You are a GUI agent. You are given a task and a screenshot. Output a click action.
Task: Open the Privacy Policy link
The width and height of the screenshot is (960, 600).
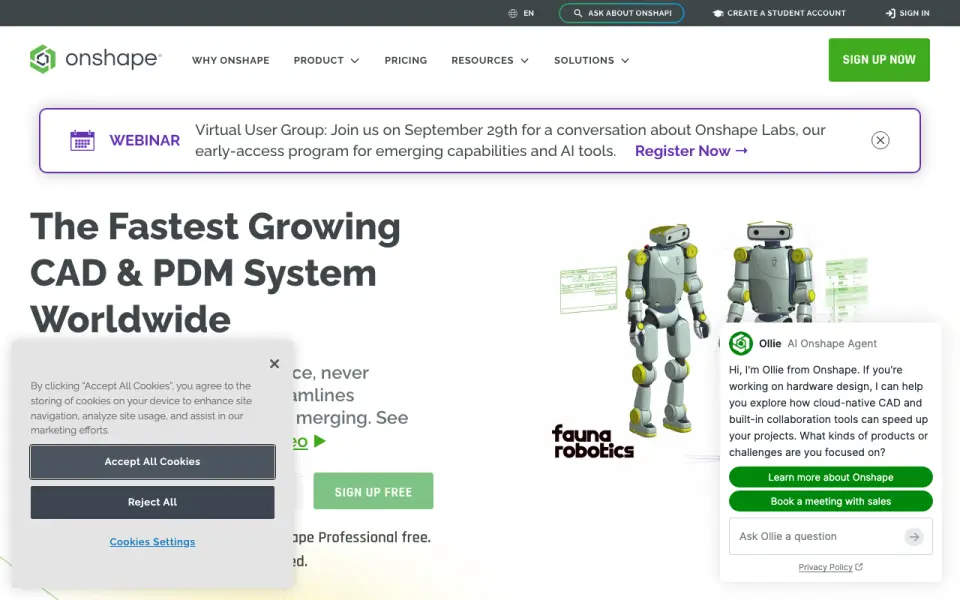tap(831, 567)
